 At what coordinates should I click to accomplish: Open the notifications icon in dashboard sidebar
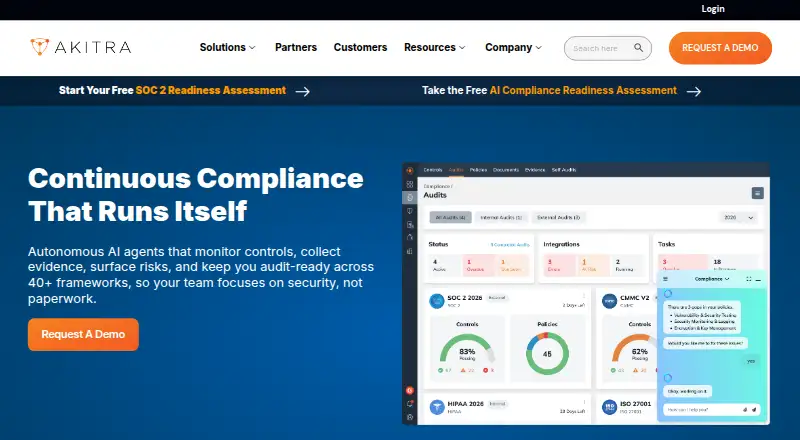(410, 404)
